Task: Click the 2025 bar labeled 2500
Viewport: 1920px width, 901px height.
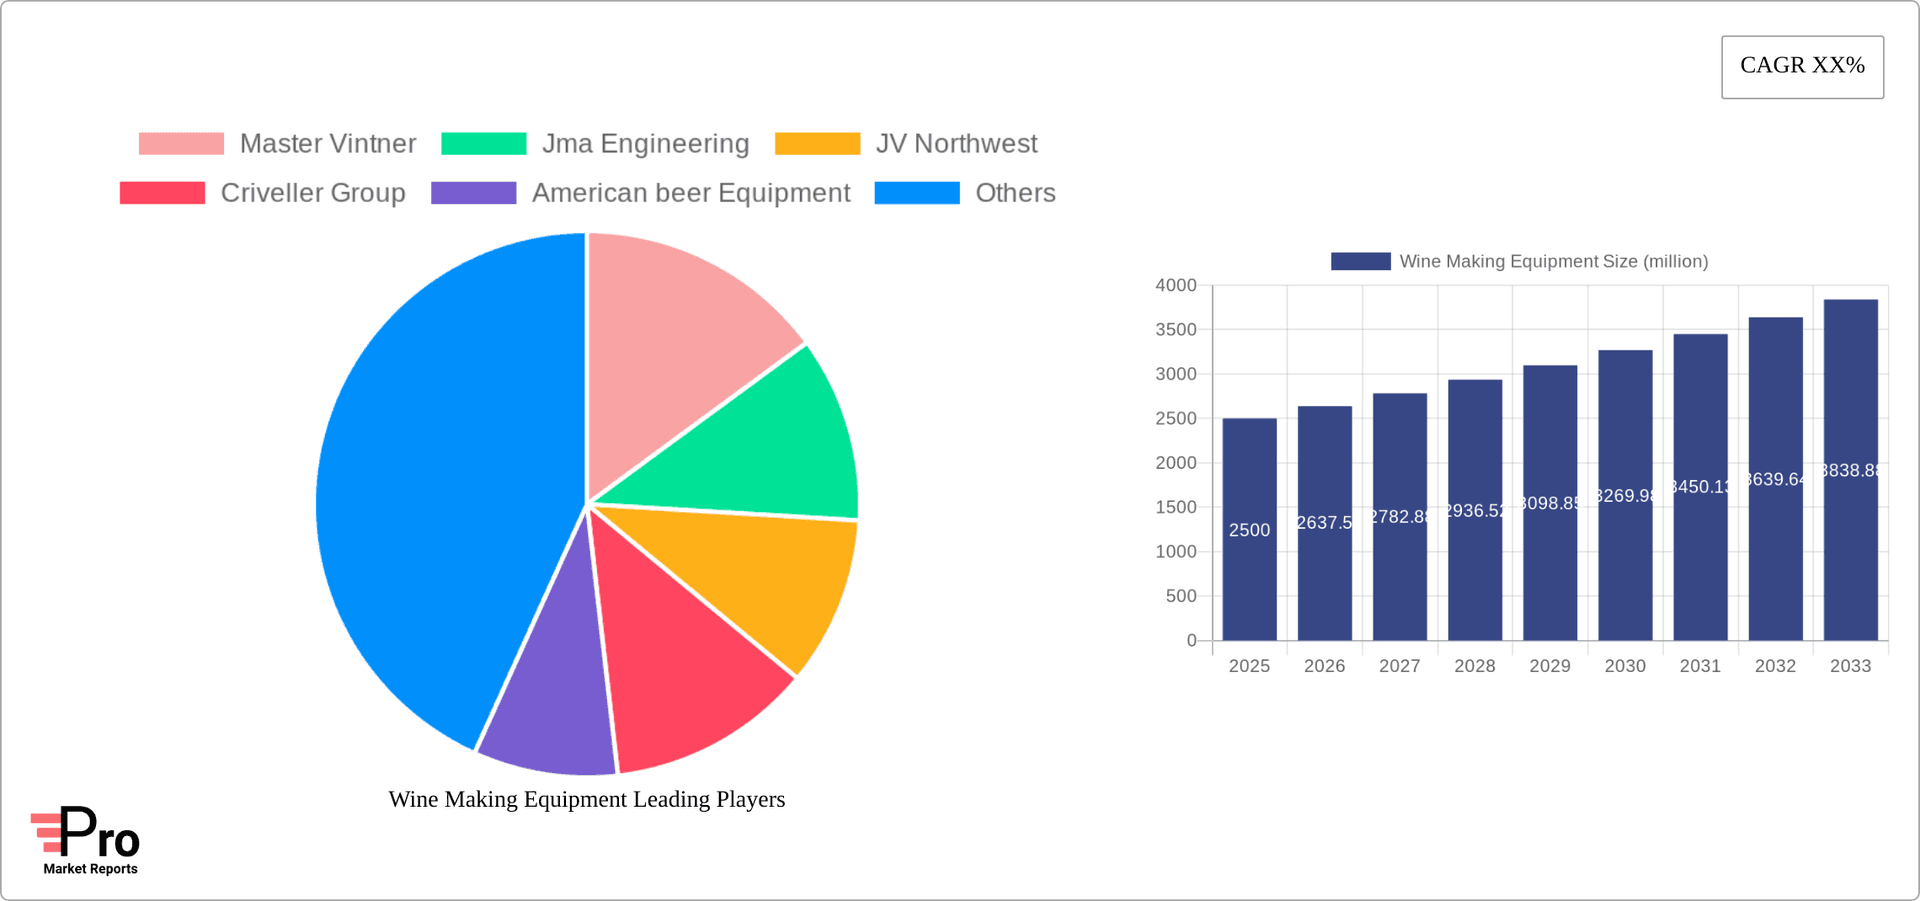Action: 1249,530
